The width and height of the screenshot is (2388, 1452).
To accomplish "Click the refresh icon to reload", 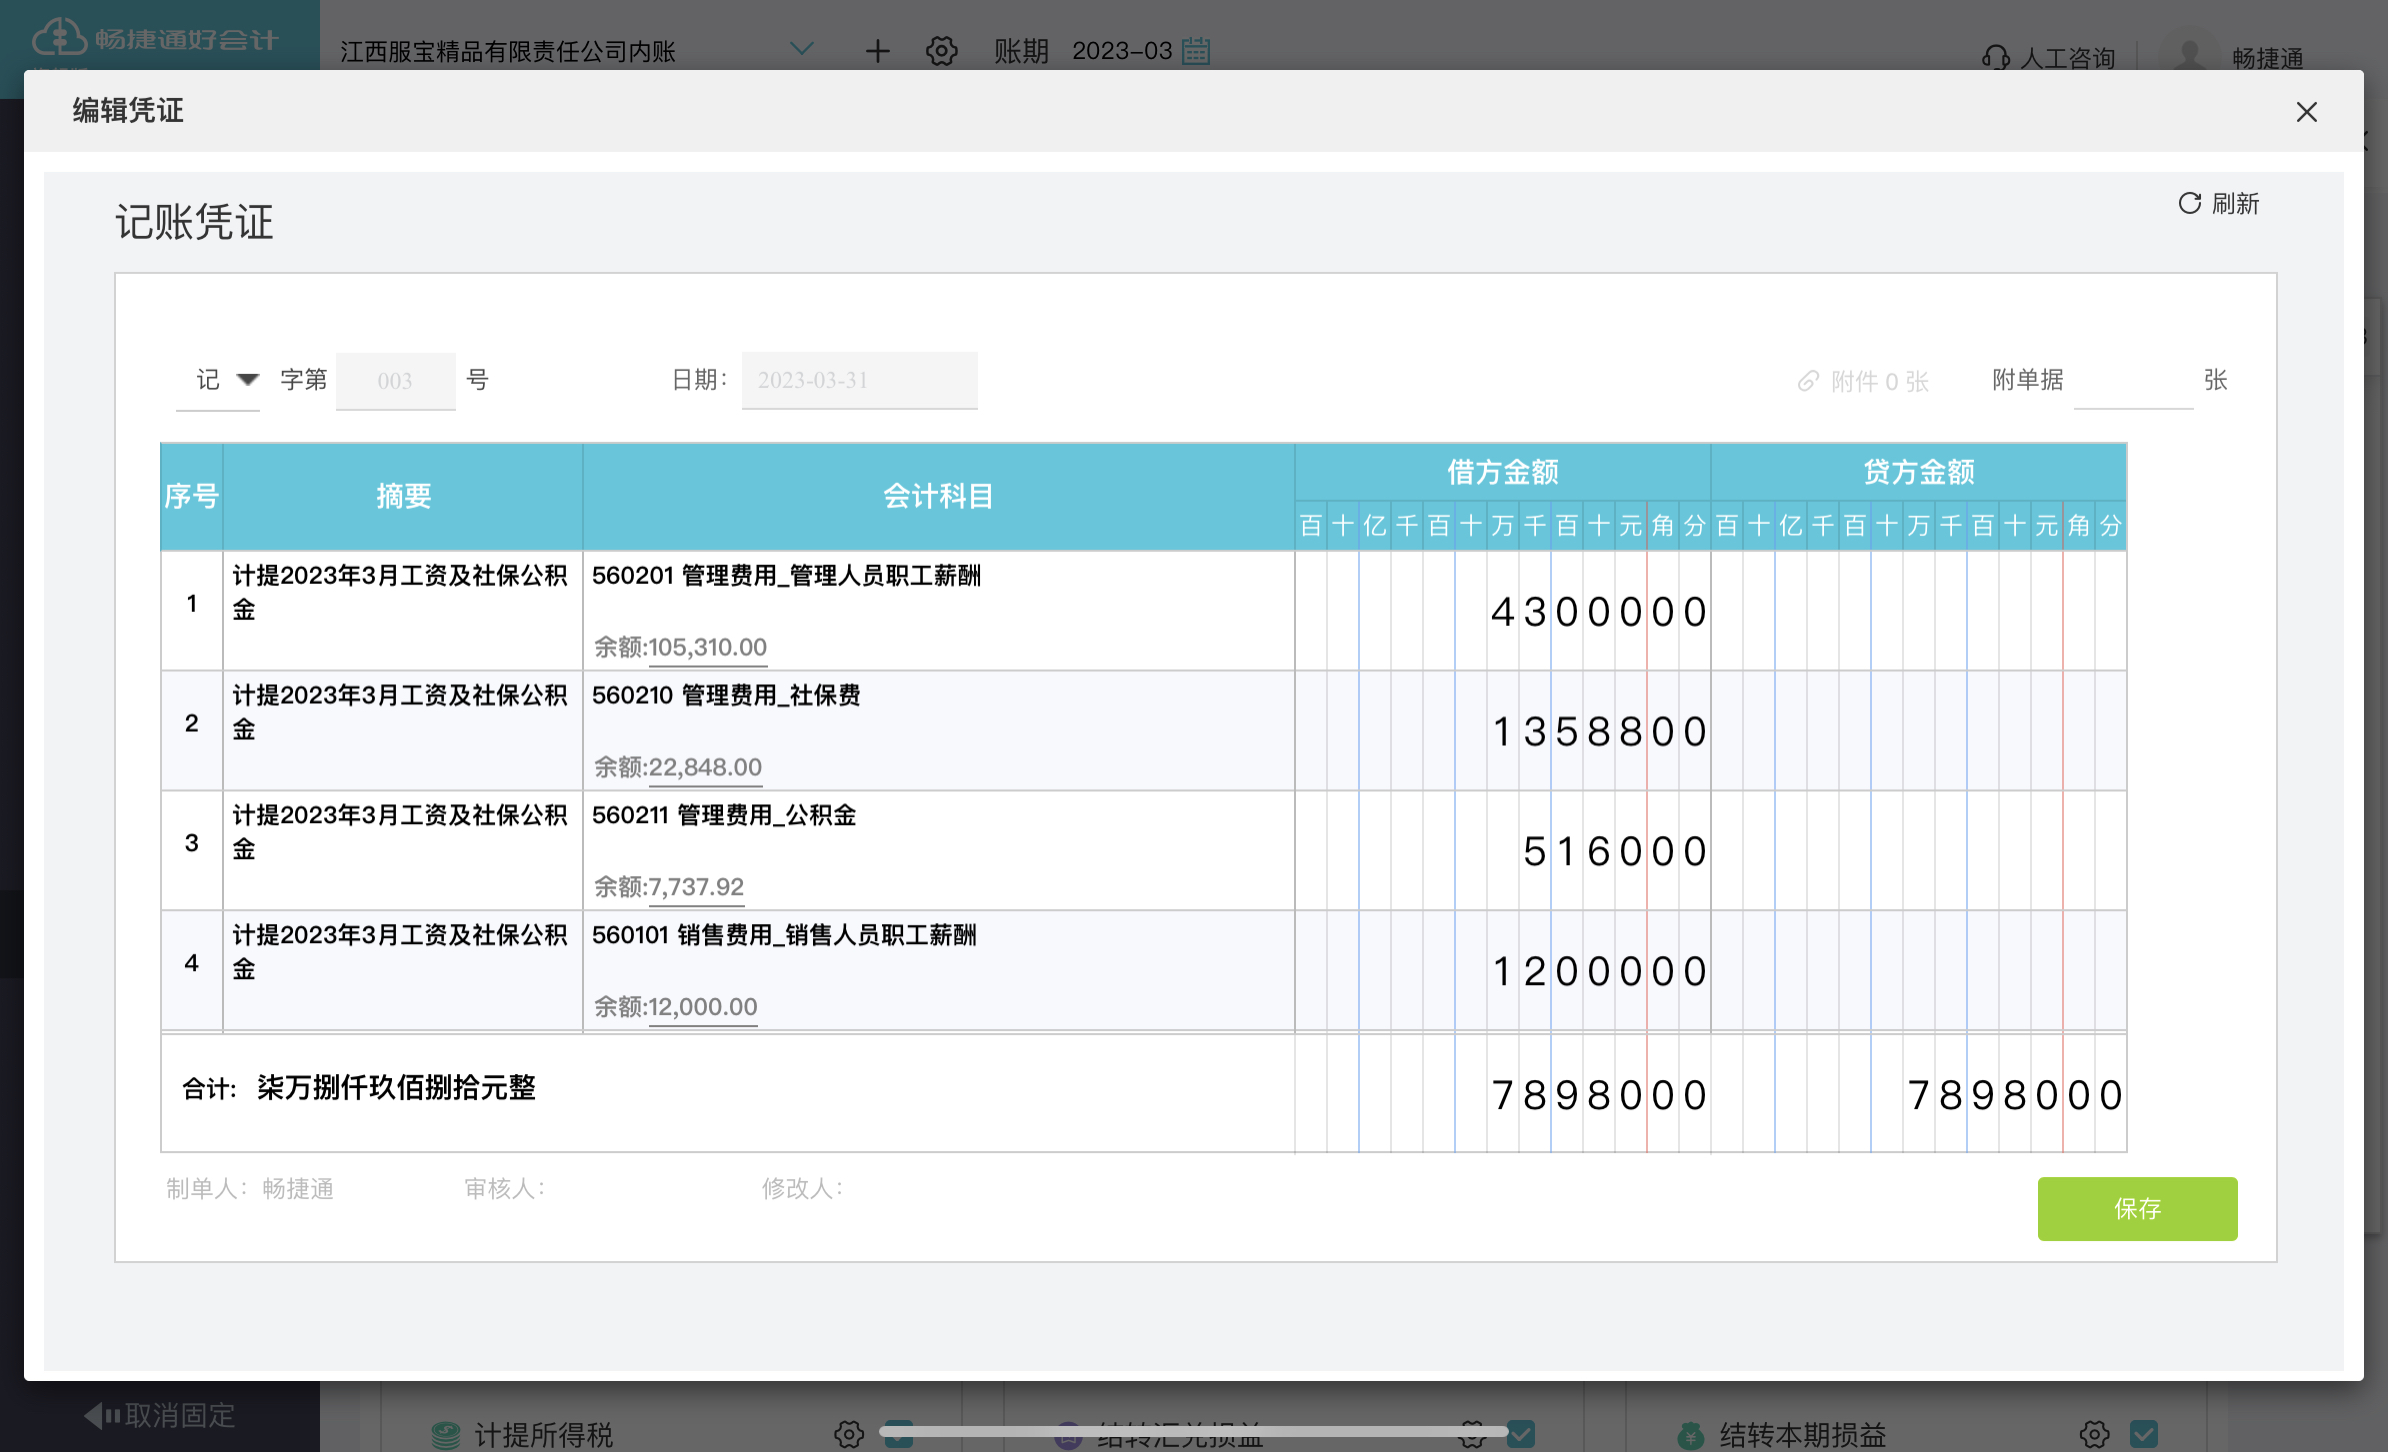I will tap(2188, 203).
